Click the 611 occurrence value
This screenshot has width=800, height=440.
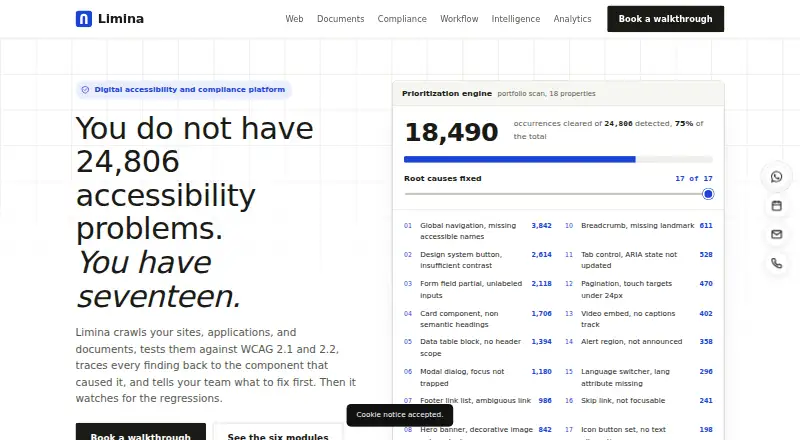[706, 226]
